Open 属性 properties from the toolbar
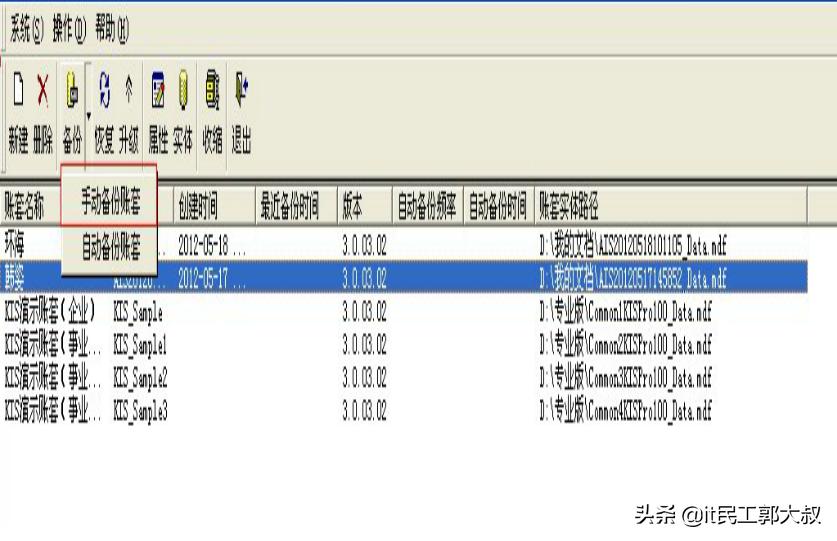The width and height of the screenshot is (837, 541). (158, 92)
